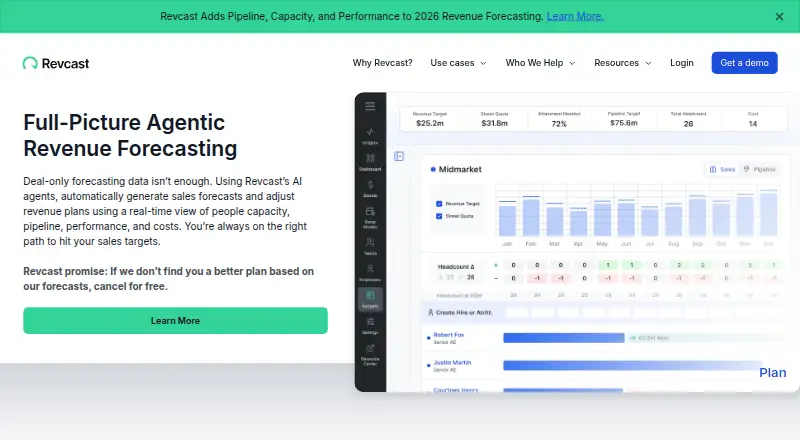Click the green arrow after Robert Fox bar
The width and height of the screenshot is (800, 440).
click(633, 338)
